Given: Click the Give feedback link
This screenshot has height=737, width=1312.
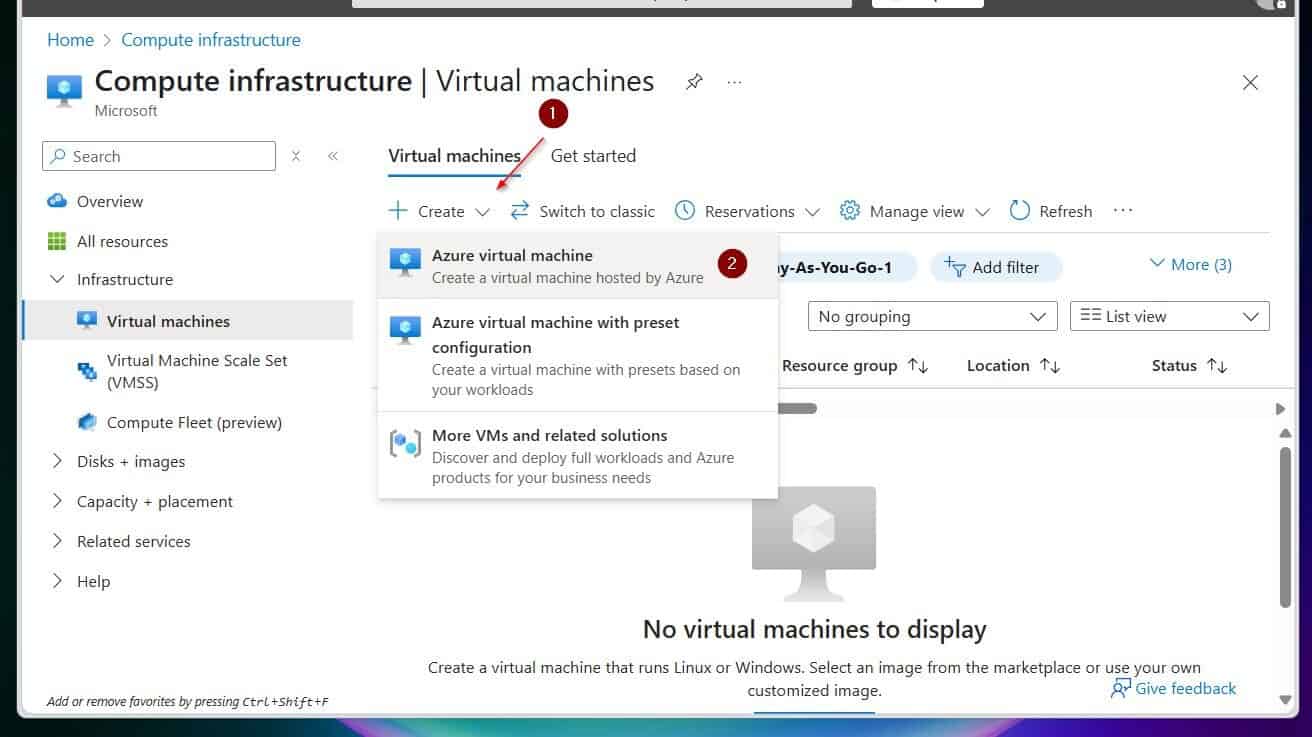Looking at the screenshot, I should point(1184,688).
